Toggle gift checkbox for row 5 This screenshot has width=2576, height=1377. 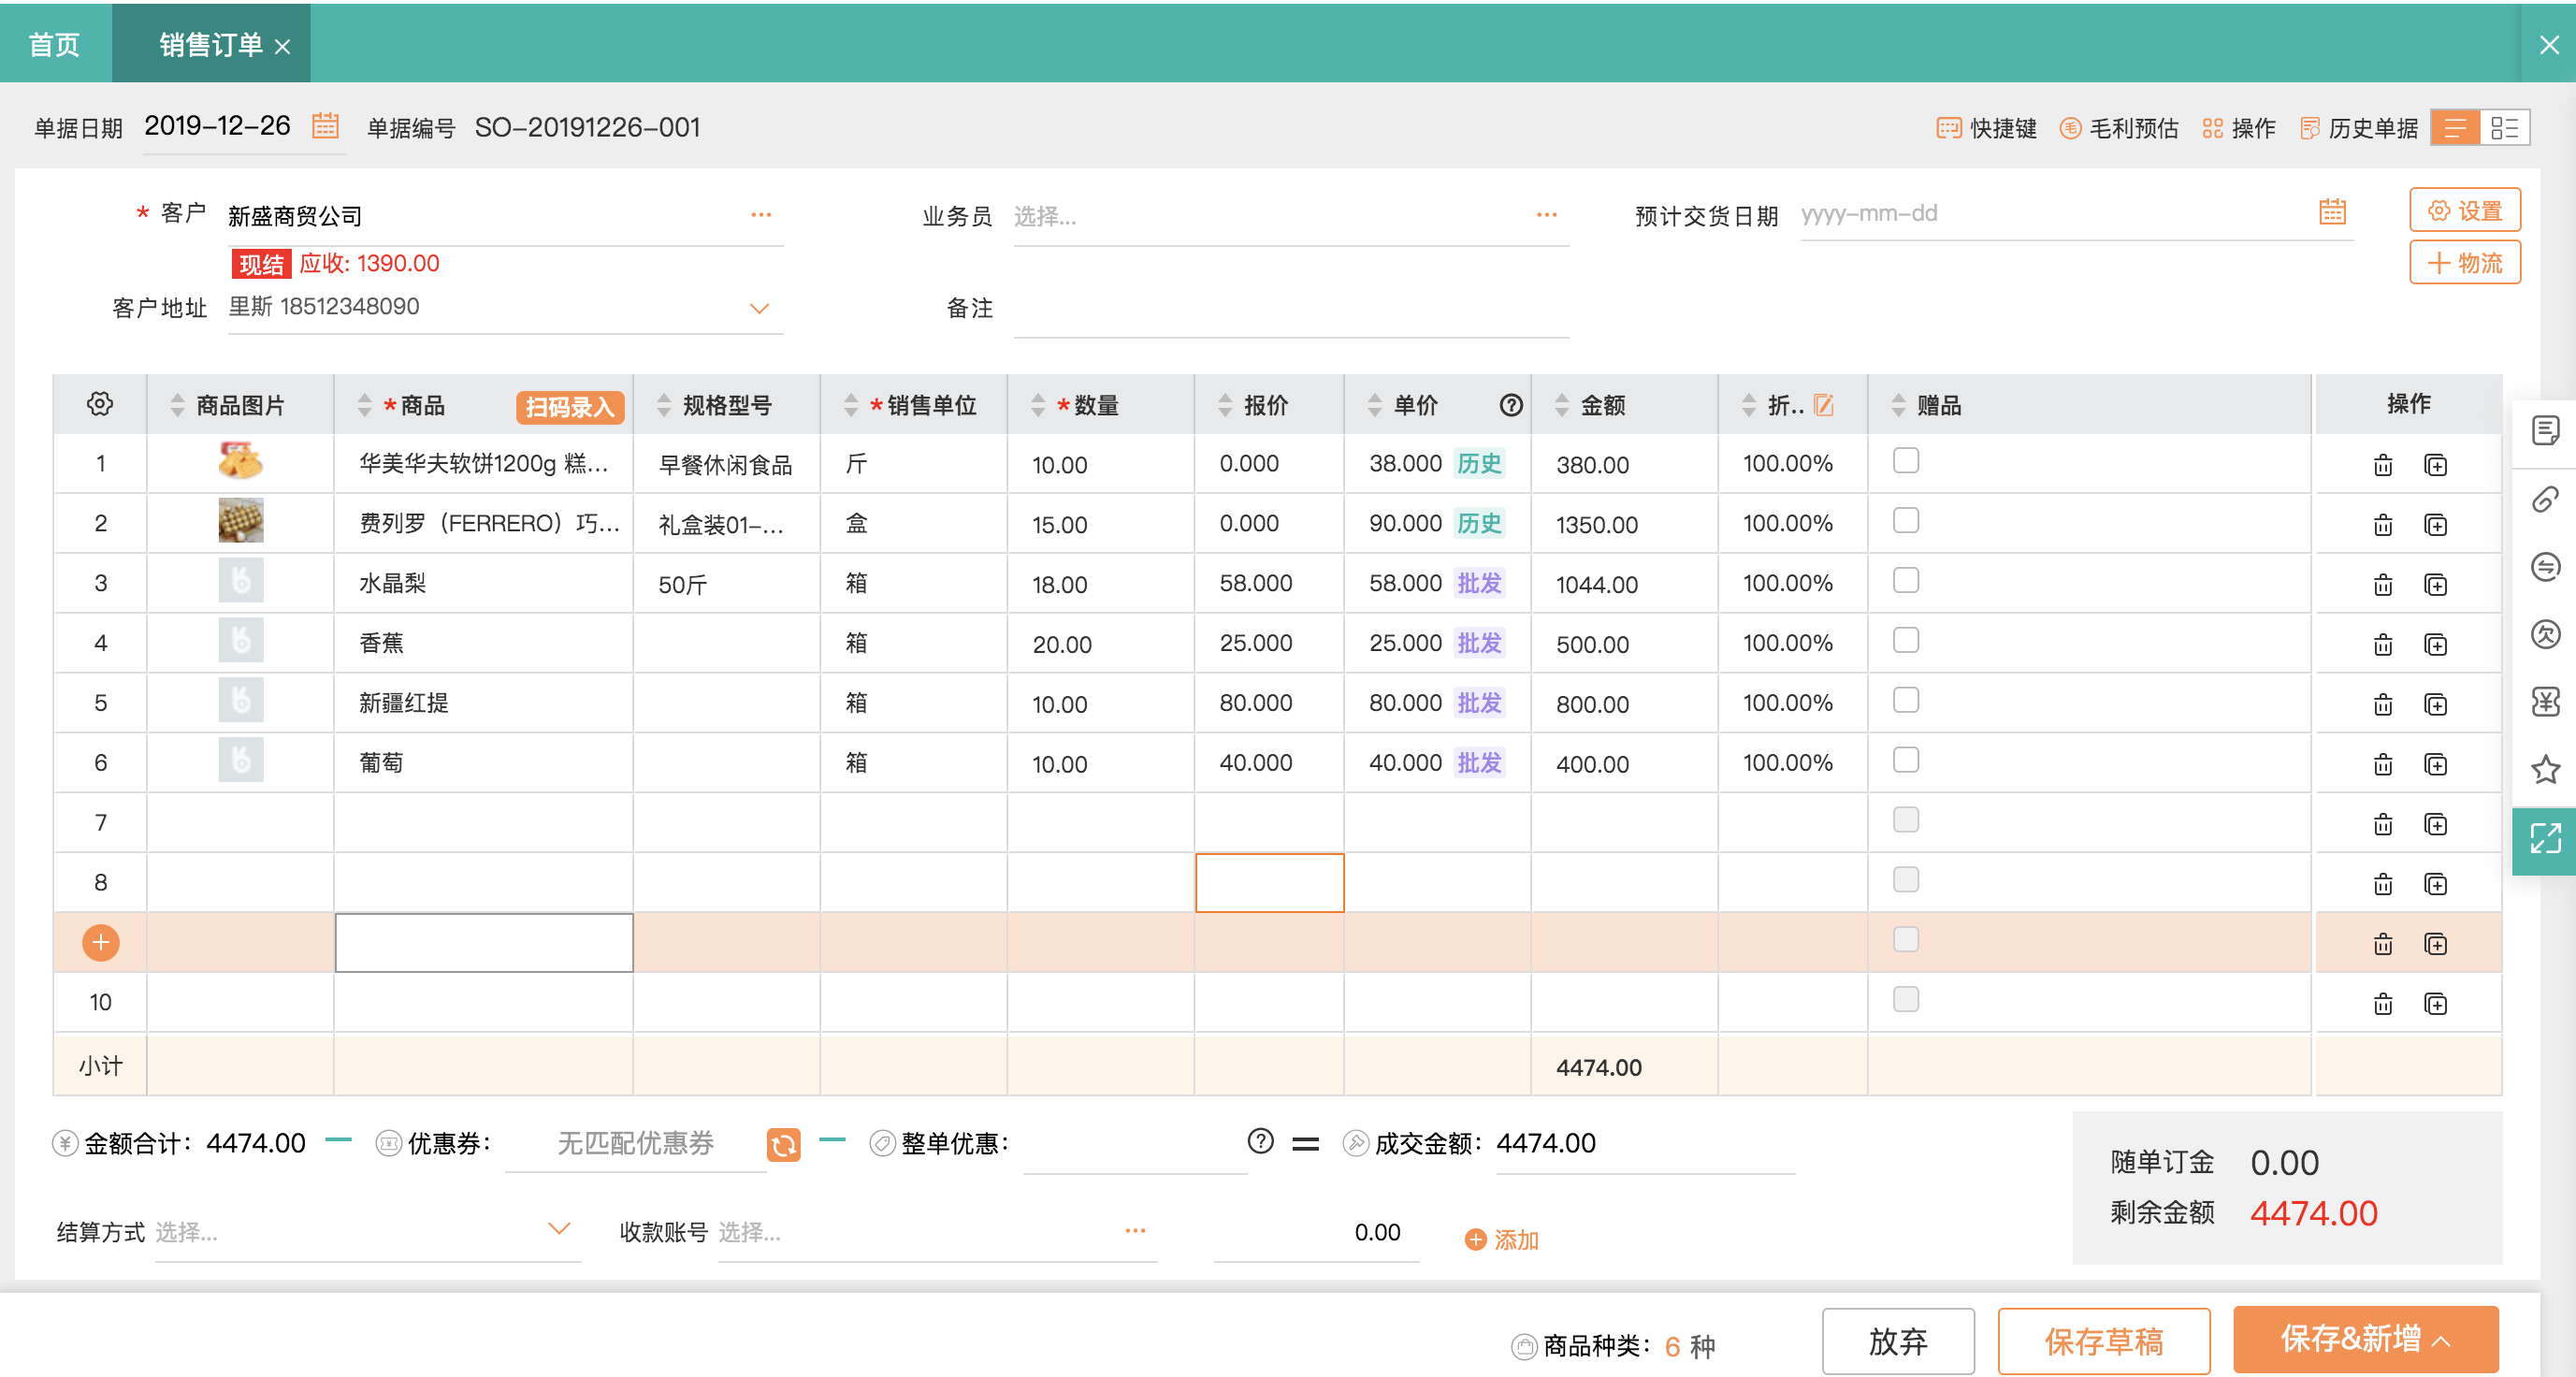(x=1908, y=701)
